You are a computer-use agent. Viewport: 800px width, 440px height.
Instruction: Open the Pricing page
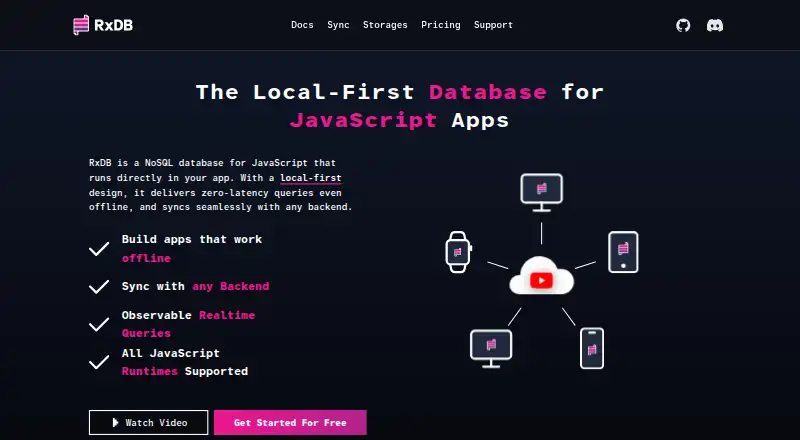pyautogui.click(x=441, y=25)
